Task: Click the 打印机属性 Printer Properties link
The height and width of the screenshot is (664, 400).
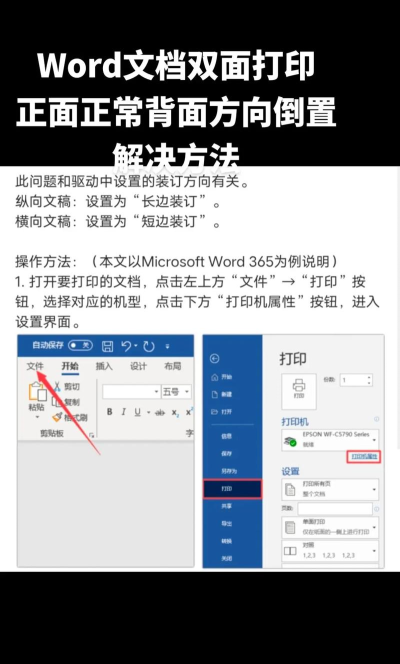Action: click(364, 456)
